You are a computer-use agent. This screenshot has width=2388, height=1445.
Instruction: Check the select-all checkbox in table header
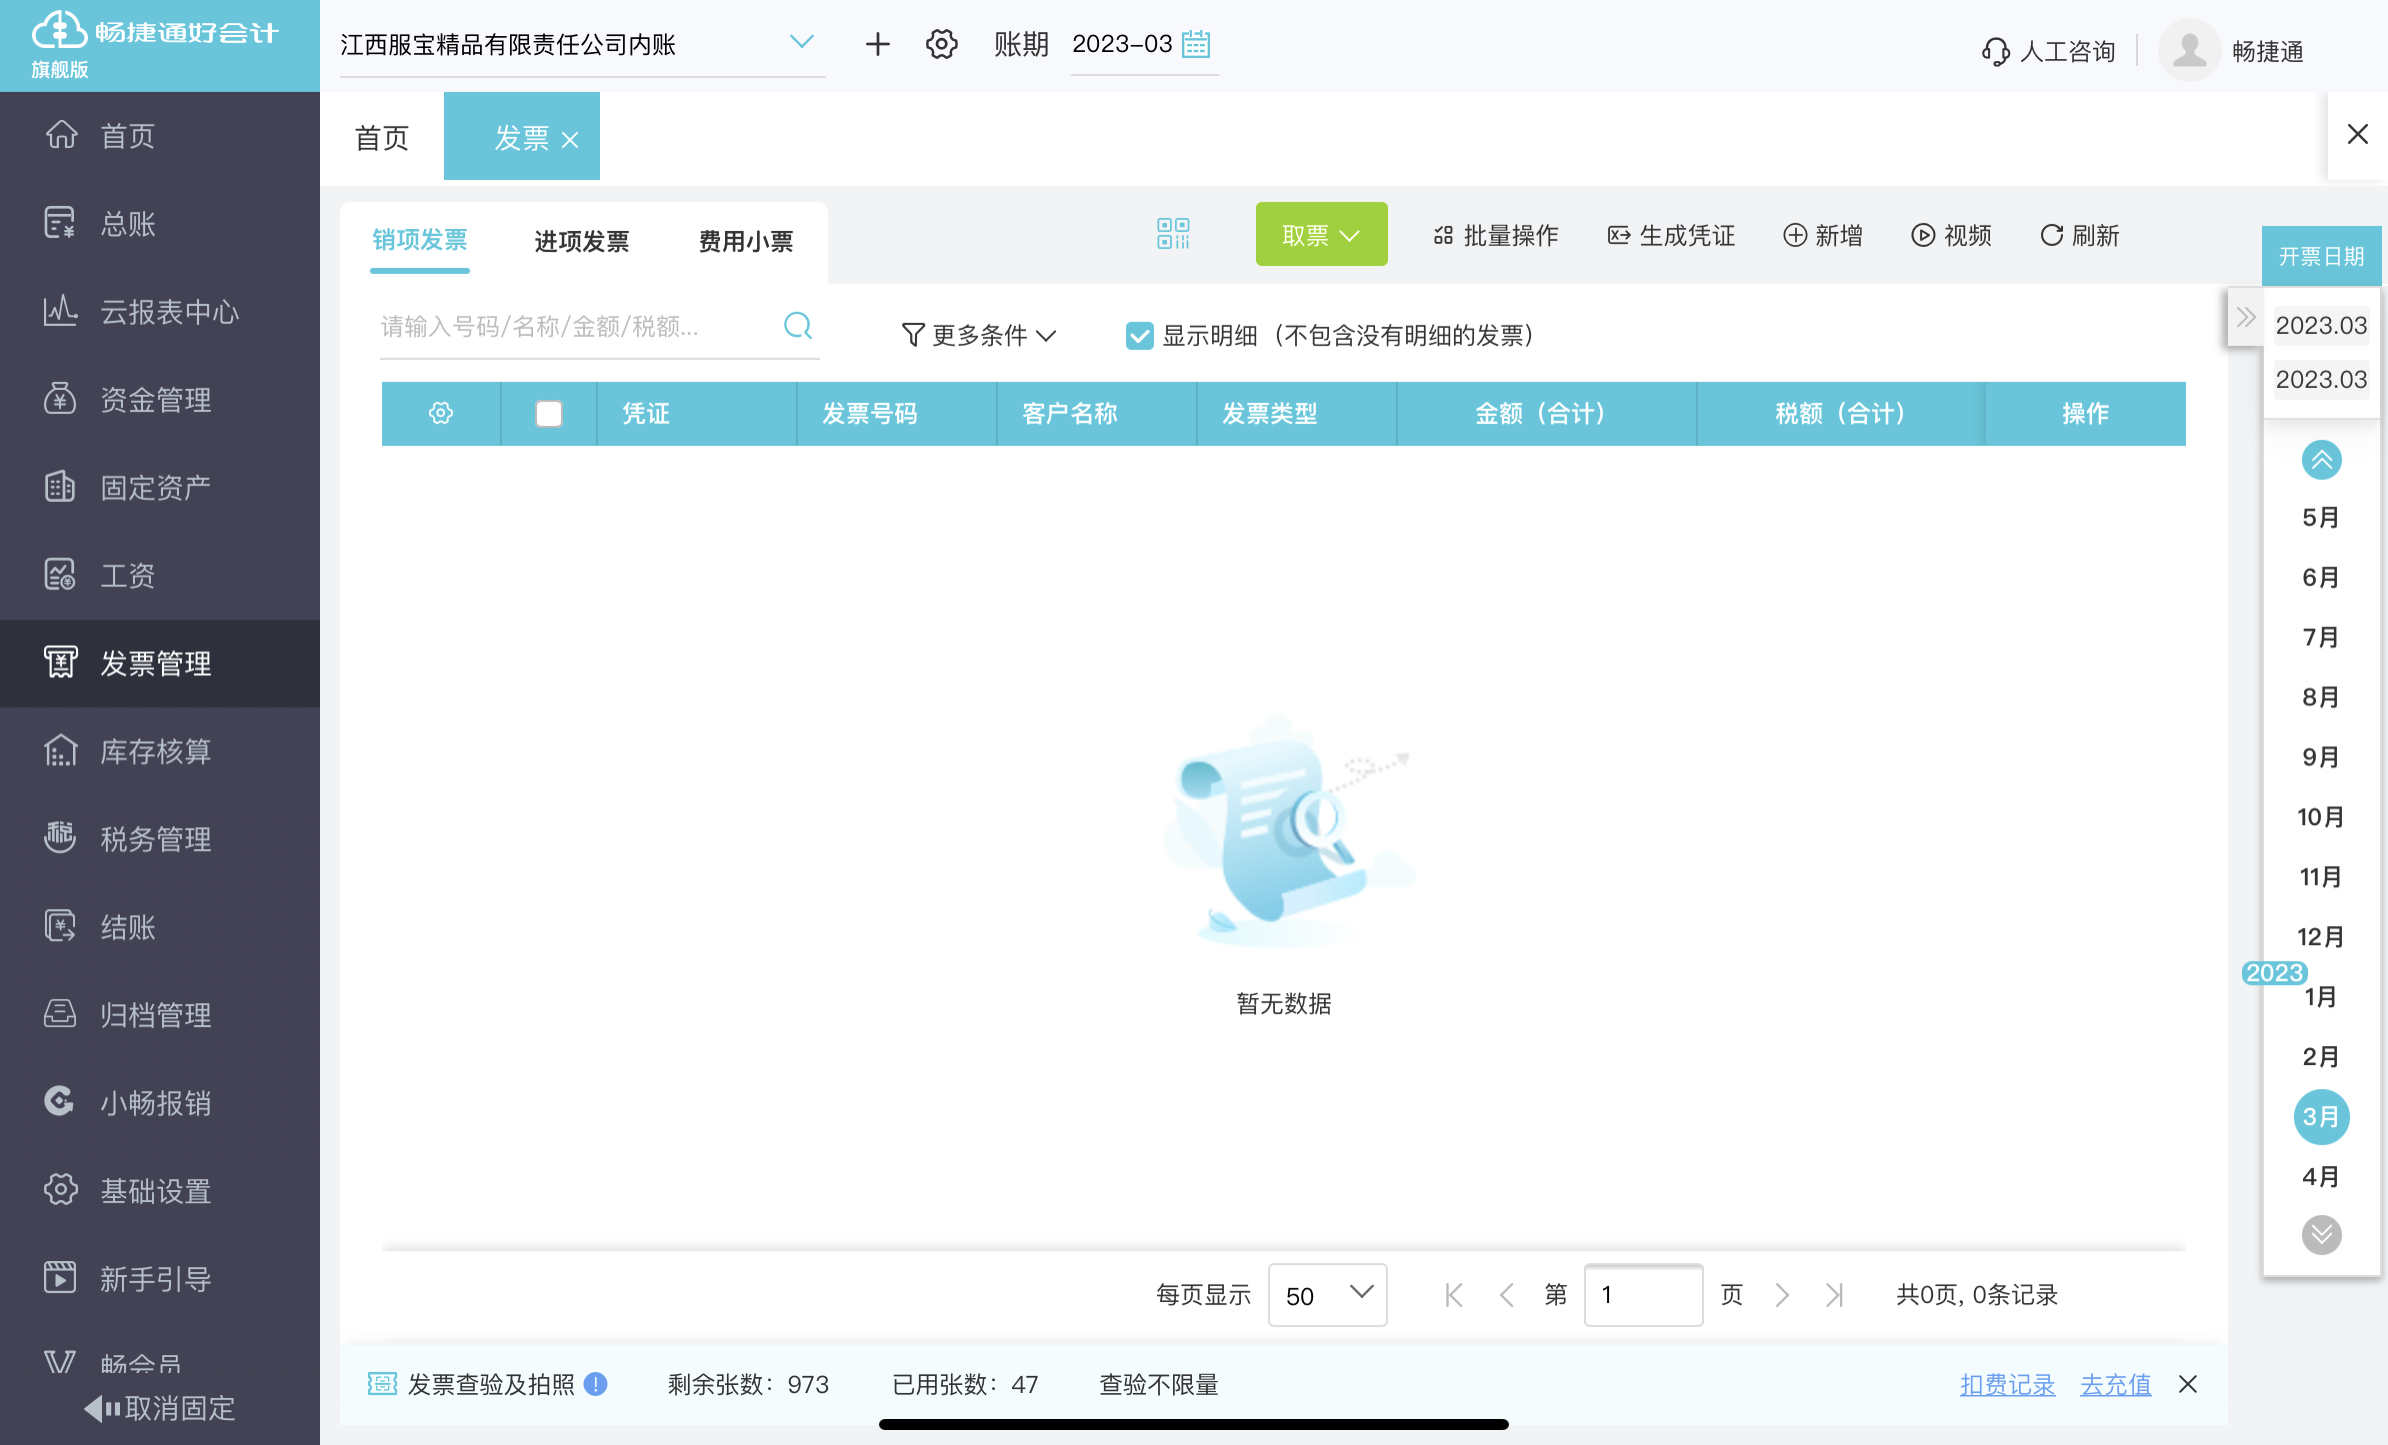[x=548, y=415]
